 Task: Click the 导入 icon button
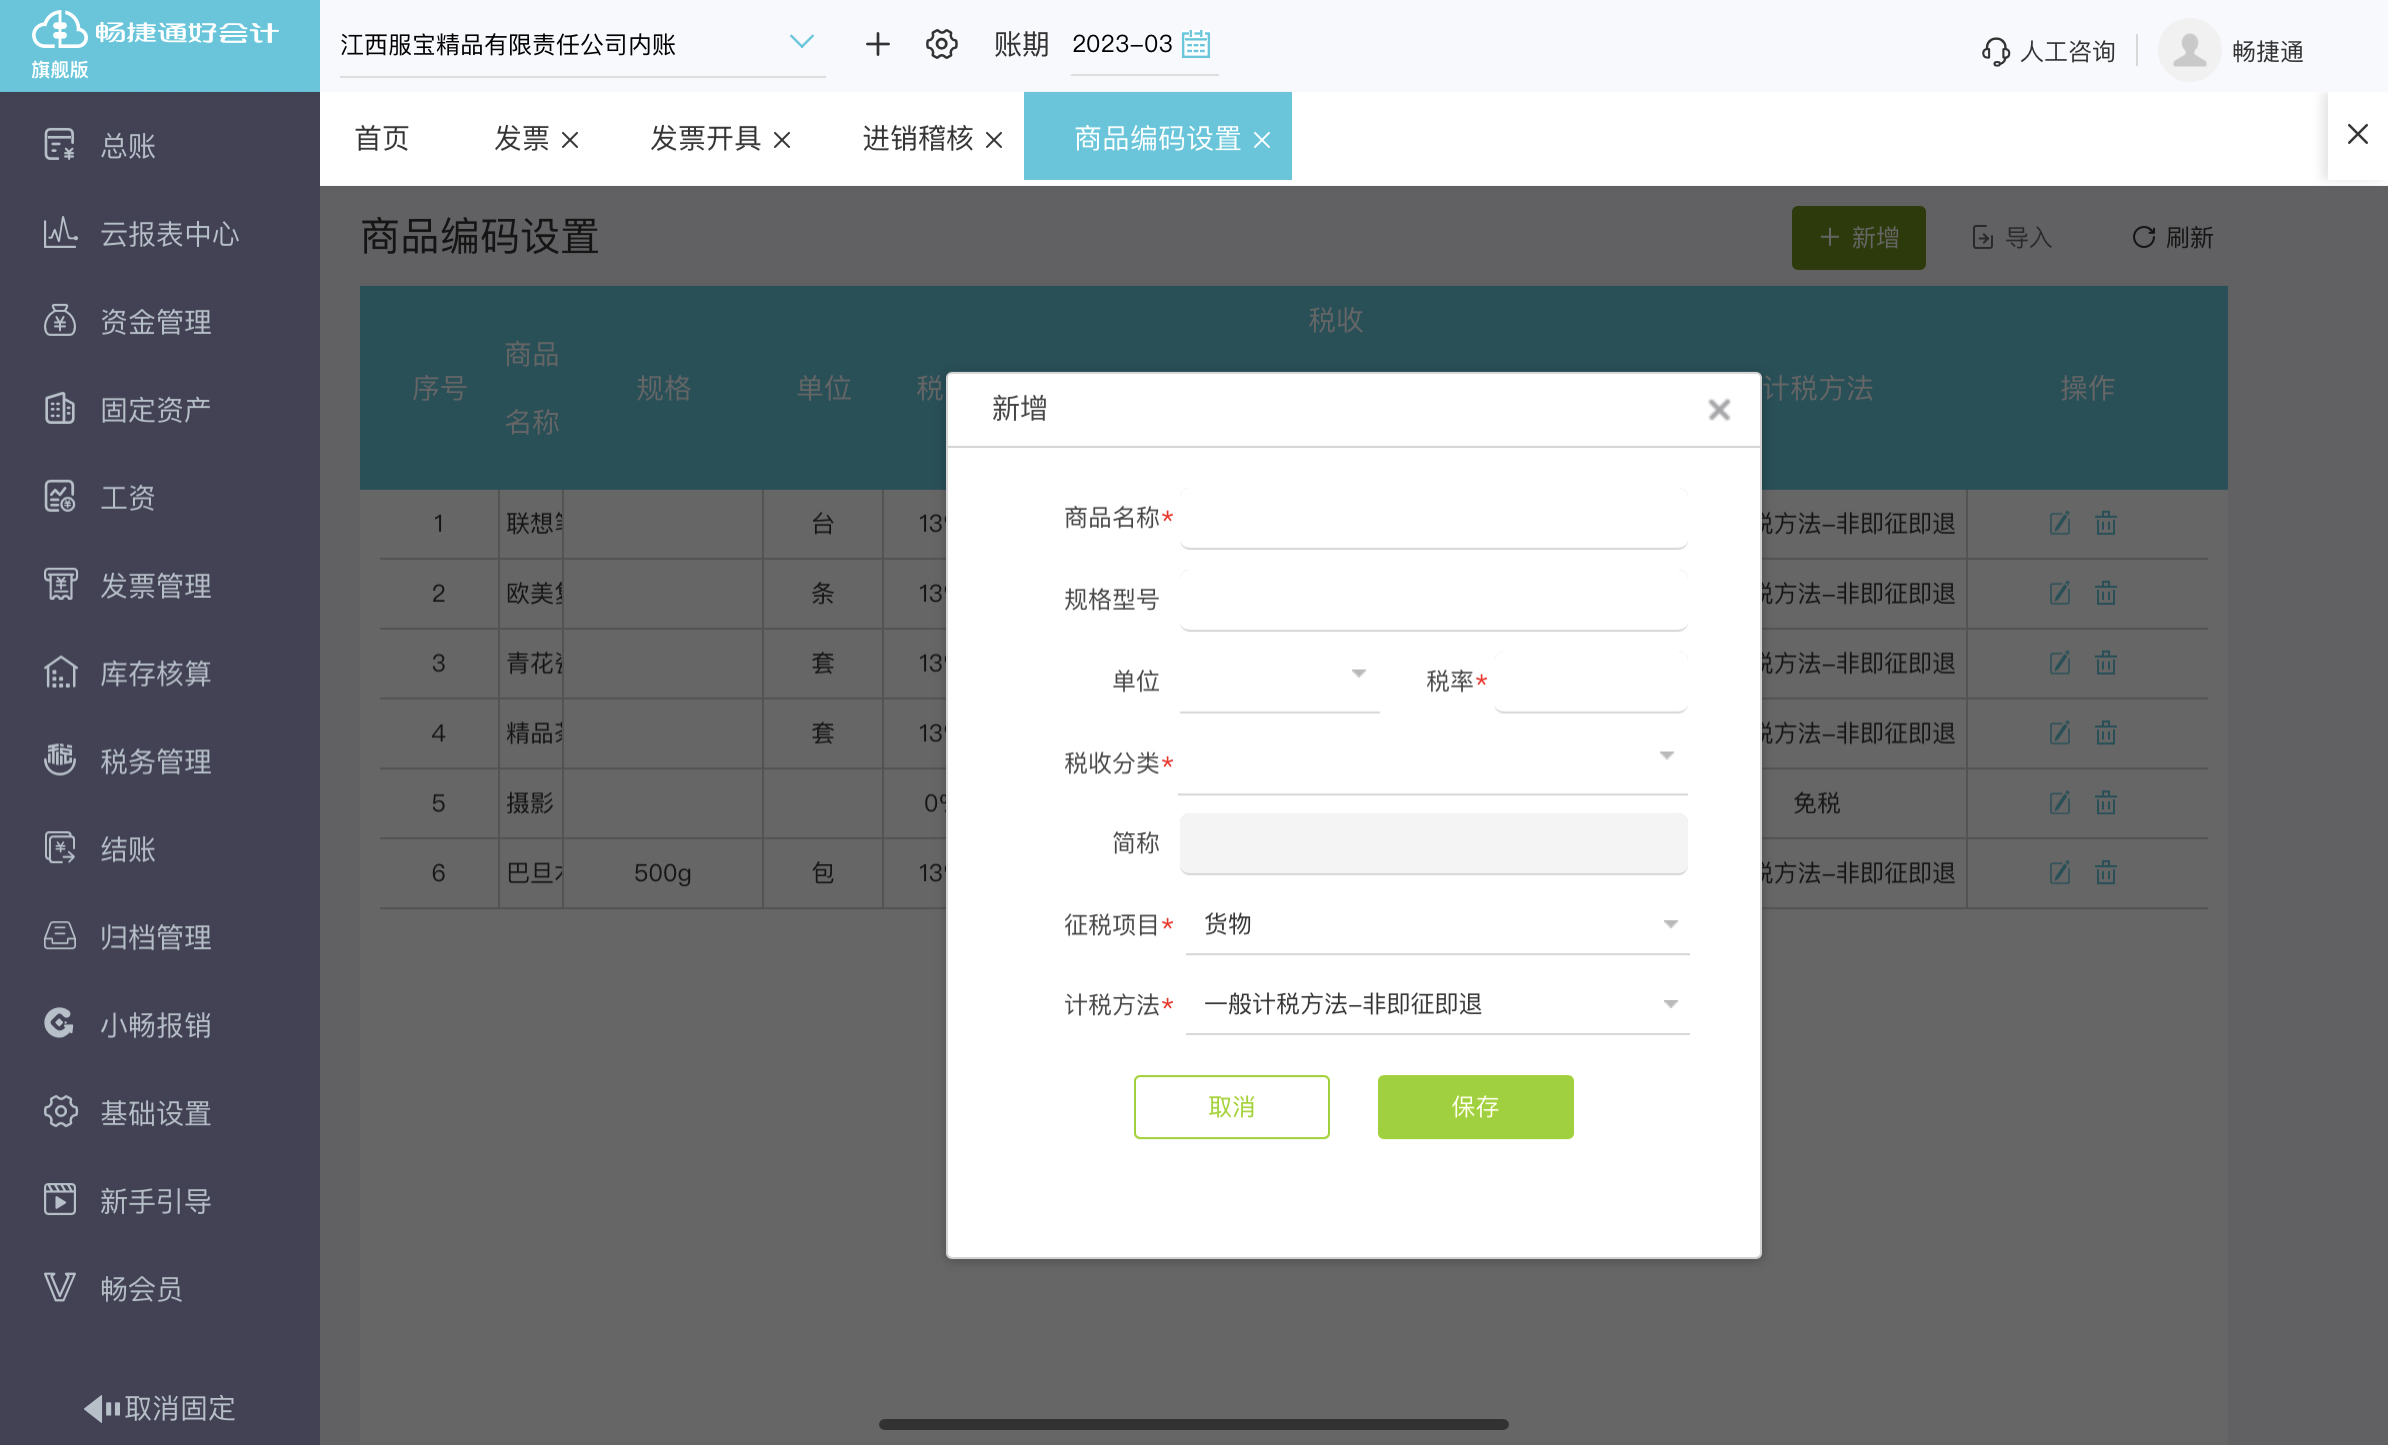(1984, 237)
